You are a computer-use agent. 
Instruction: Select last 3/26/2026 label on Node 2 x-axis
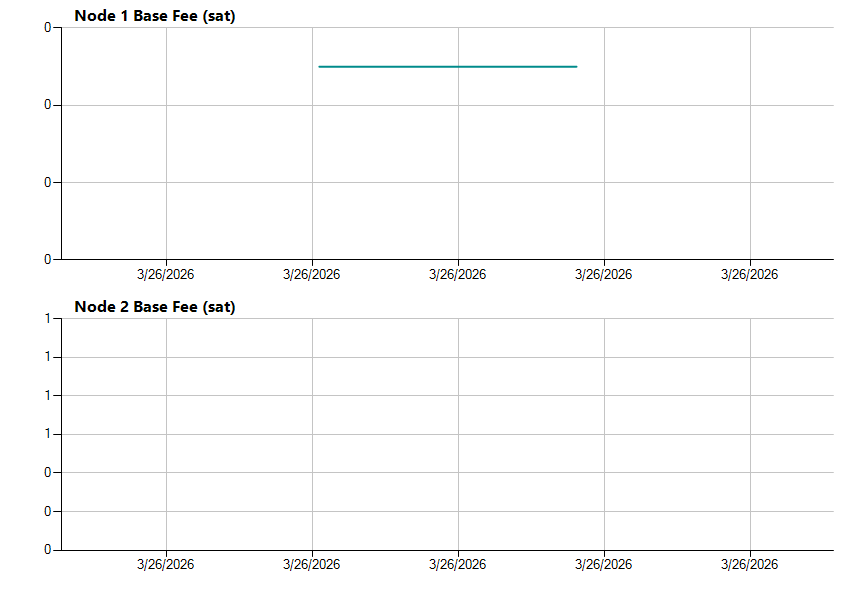[x=749, y=565]
